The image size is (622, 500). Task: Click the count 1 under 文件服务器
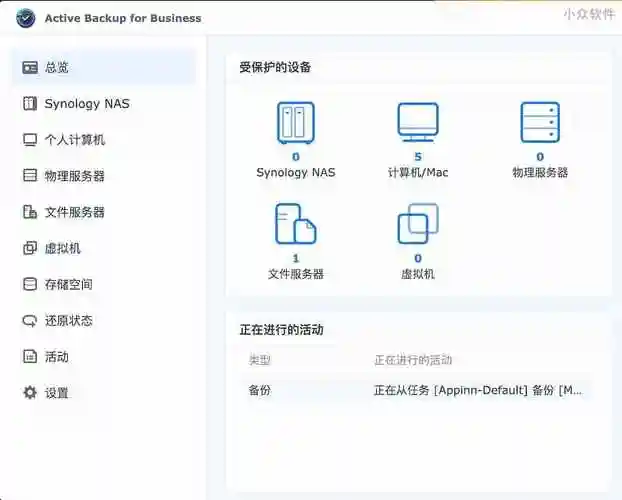click(295, 259)
